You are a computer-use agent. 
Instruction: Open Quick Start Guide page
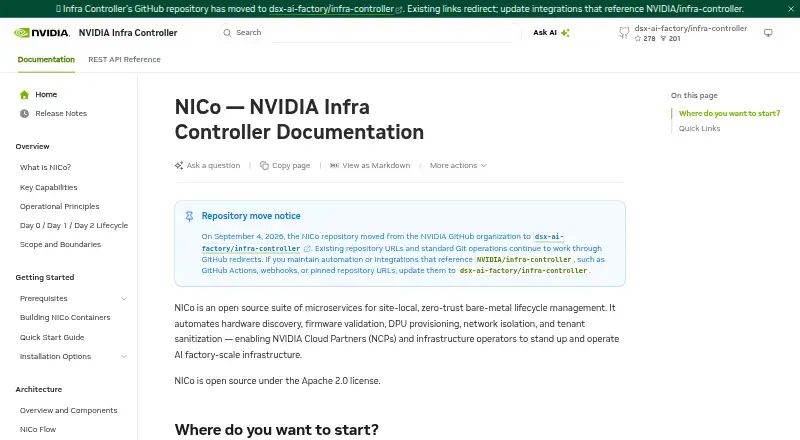click(x=52, y=337)
